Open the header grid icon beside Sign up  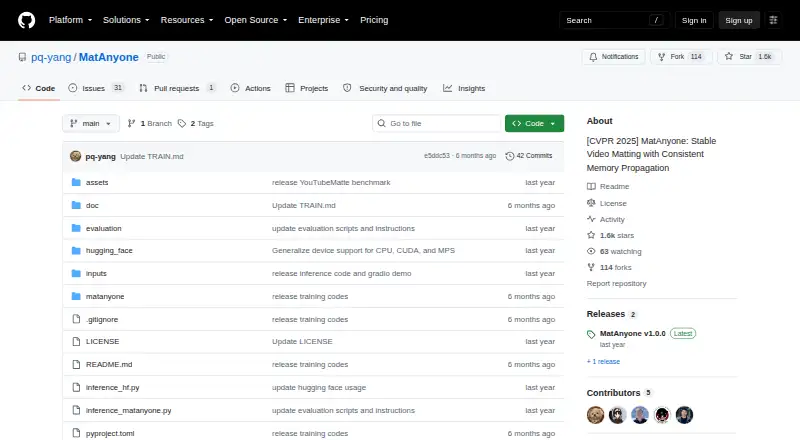pyautogui.click(x=773, y=20)
